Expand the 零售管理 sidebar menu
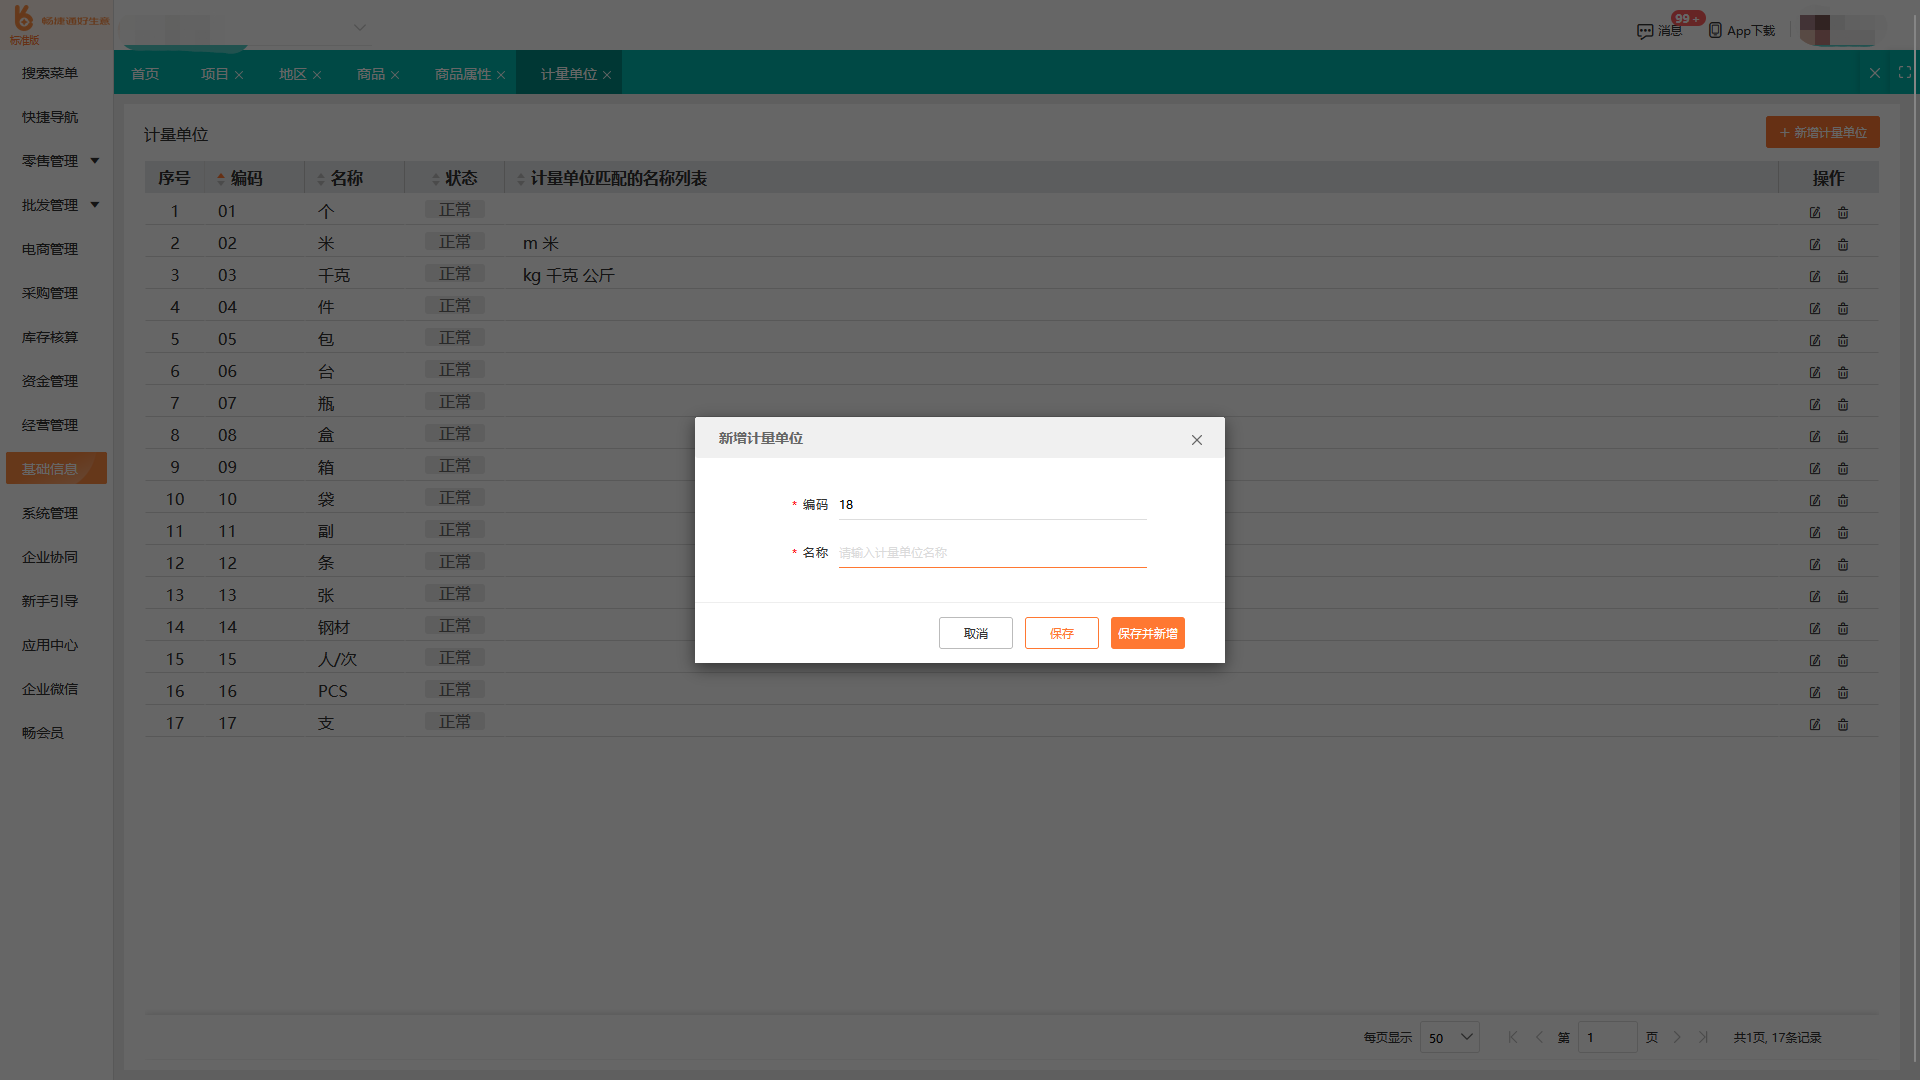Viewport: 1920px width, 1080px height. pyautogui.click(x=57, y=161)
